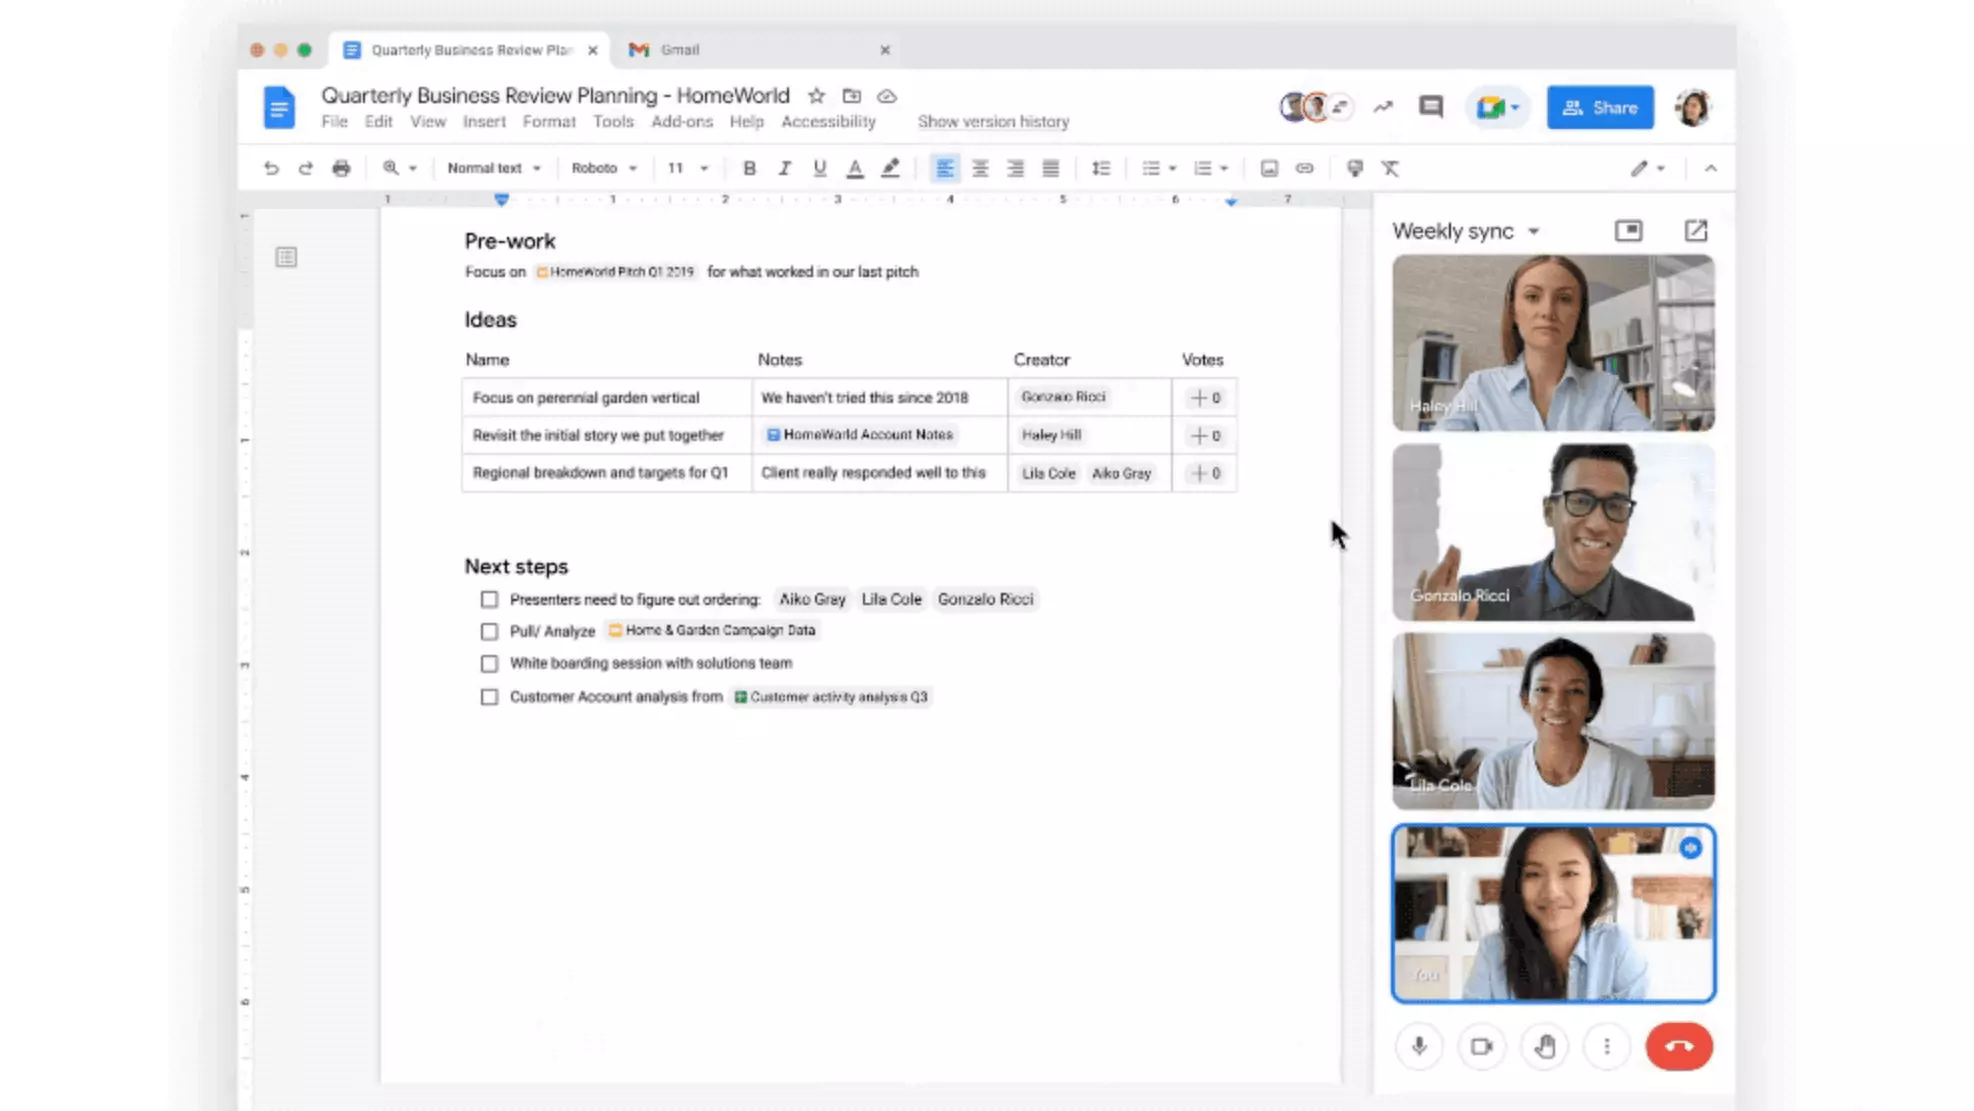
Task: Click the text highlight color icon
Action: (891, 168)
